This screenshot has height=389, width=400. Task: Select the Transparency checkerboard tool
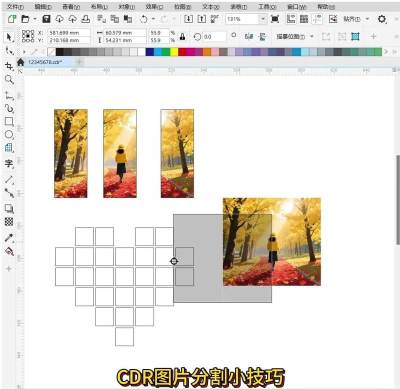[9, 221]
